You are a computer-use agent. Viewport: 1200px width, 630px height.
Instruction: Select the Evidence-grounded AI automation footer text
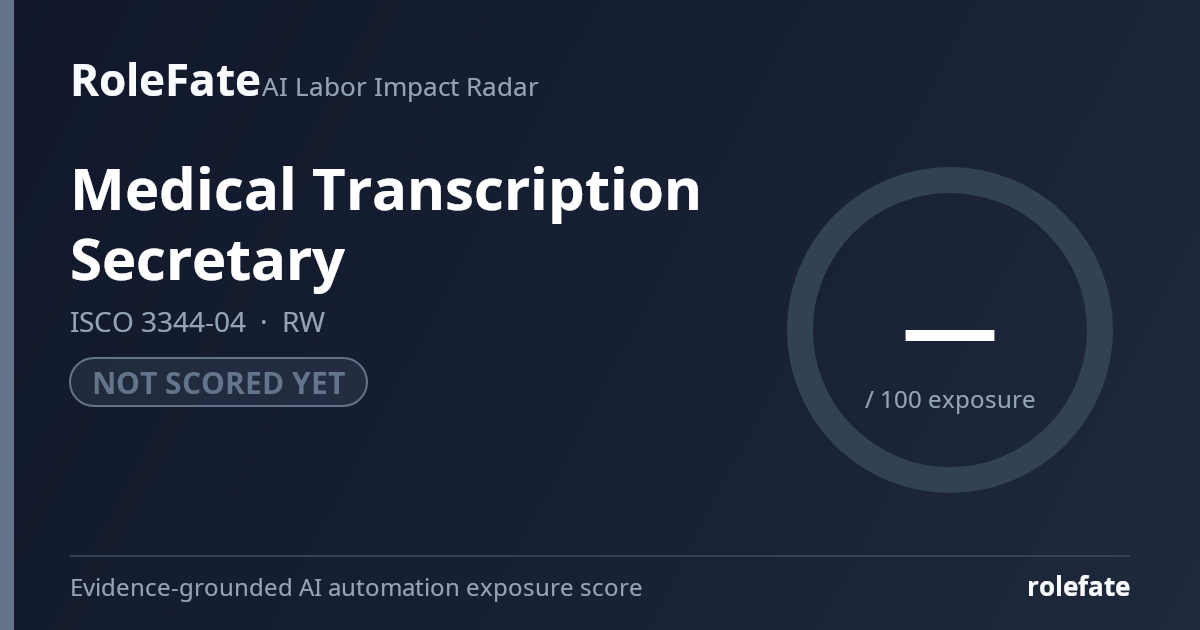pyautogui.click(x=356, y=588)
